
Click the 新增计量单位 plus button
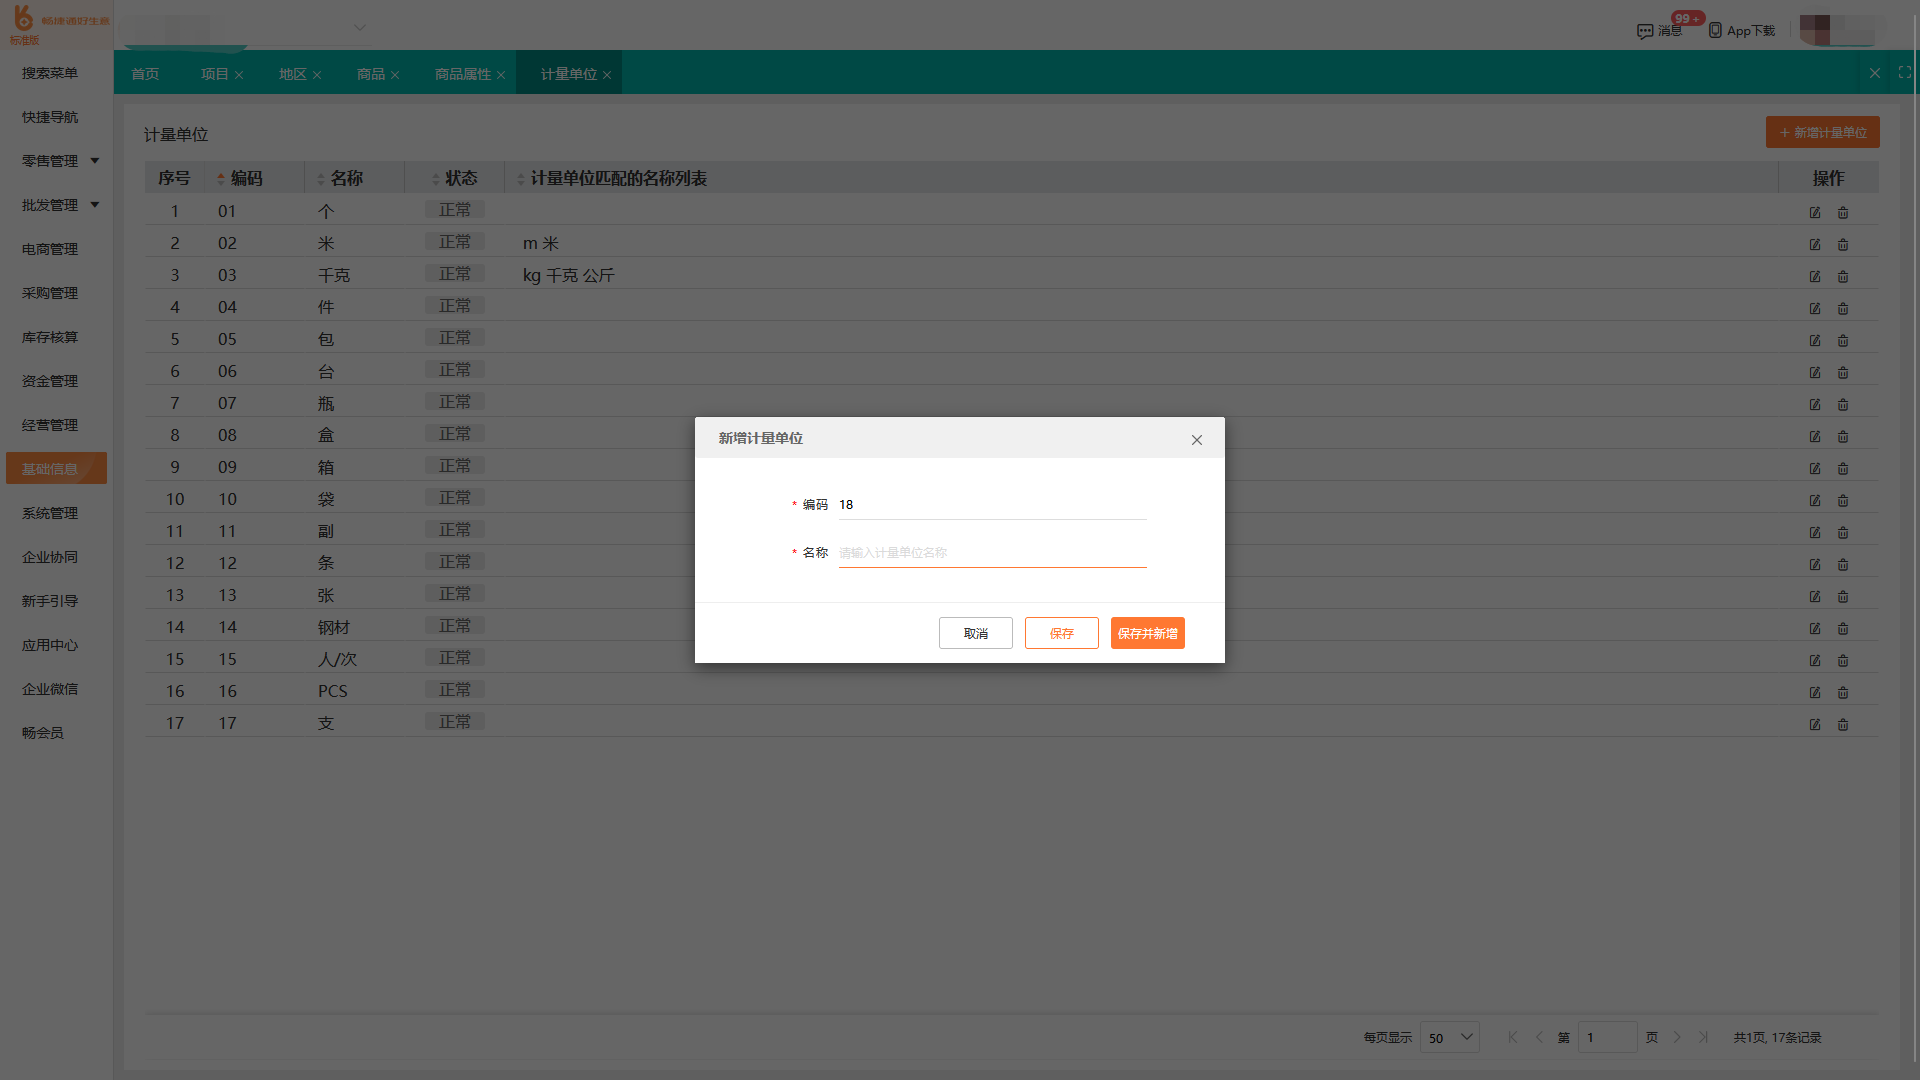[x=1822, y=132]
